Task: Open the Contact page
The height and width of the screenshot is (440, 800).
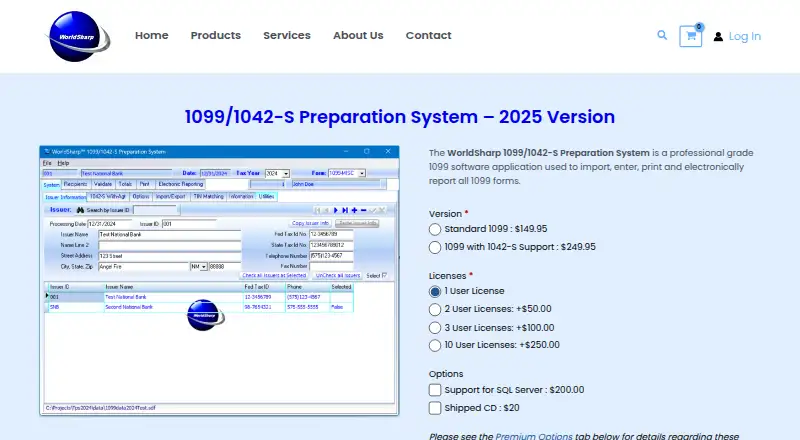Action: point(429,35)
